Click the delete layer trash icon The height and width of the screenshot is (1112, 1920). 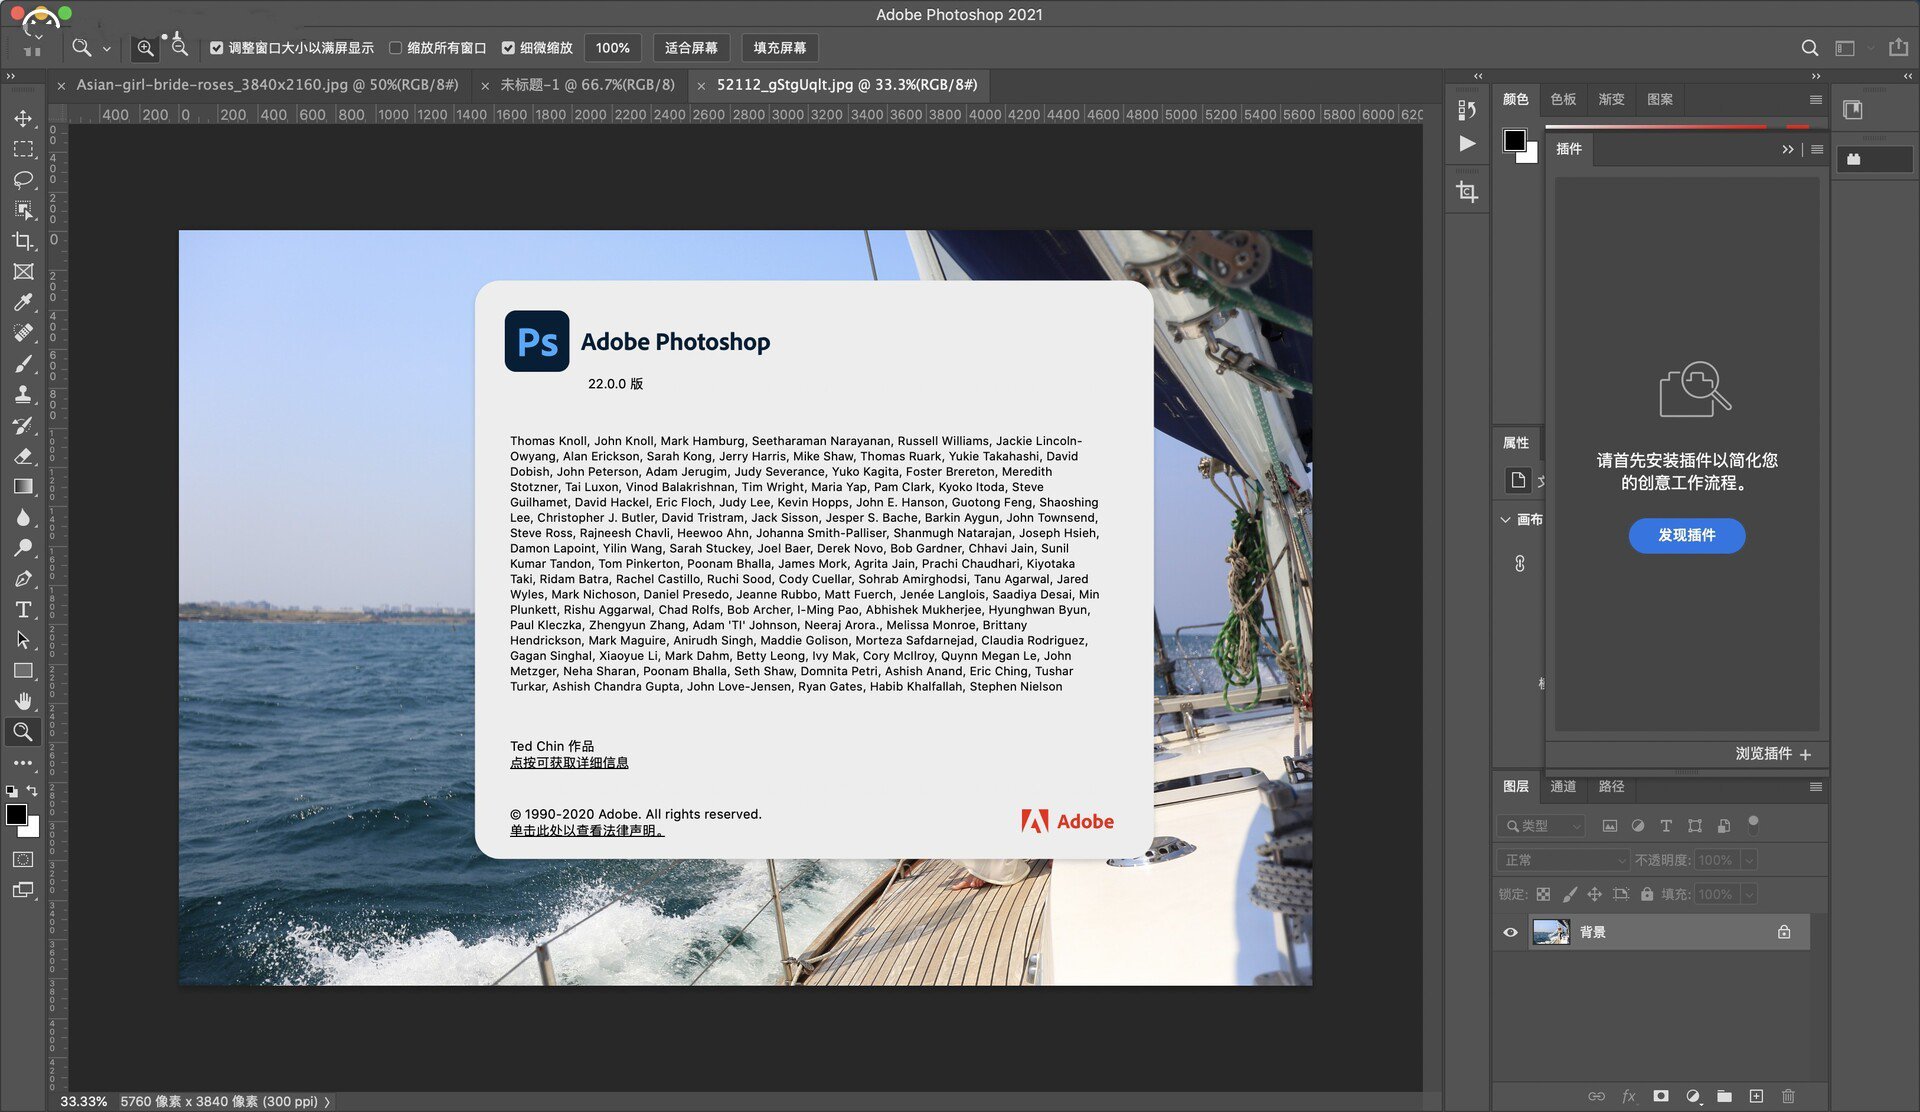tap(1790, 1095)
